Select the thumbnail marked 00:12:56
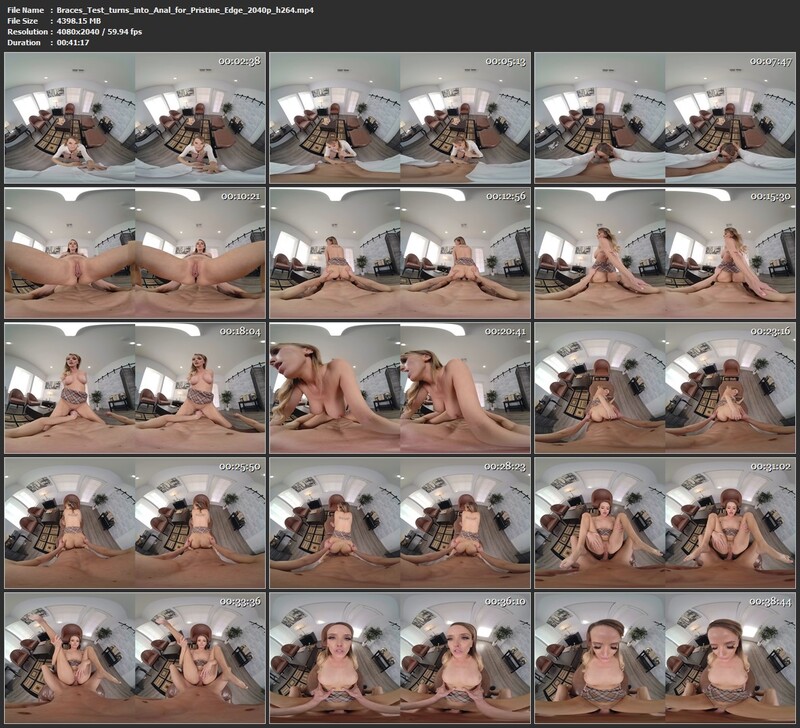The image size is (800, 728). [x=400, y=252]
